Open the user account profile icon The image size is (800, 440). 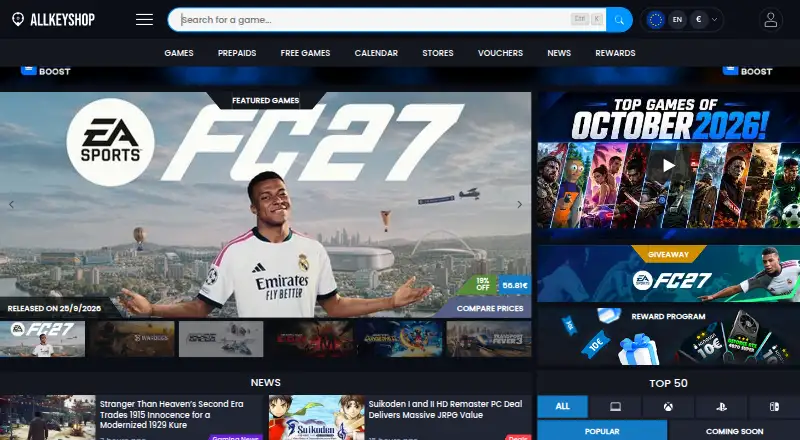(770, 20)
